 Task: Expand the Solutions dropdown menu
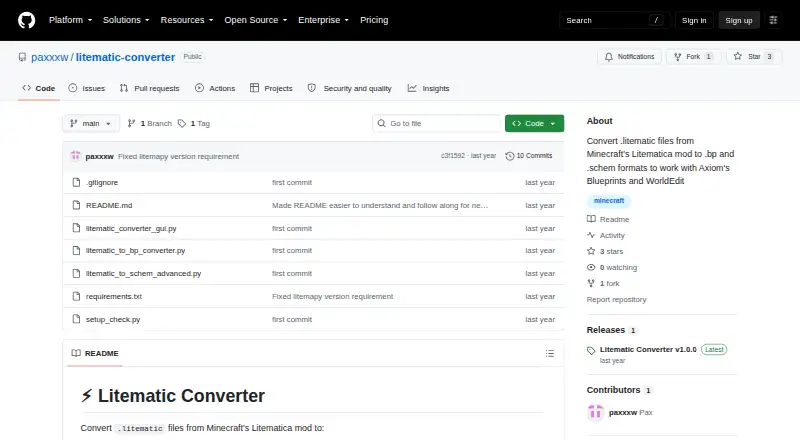[126, 20]
